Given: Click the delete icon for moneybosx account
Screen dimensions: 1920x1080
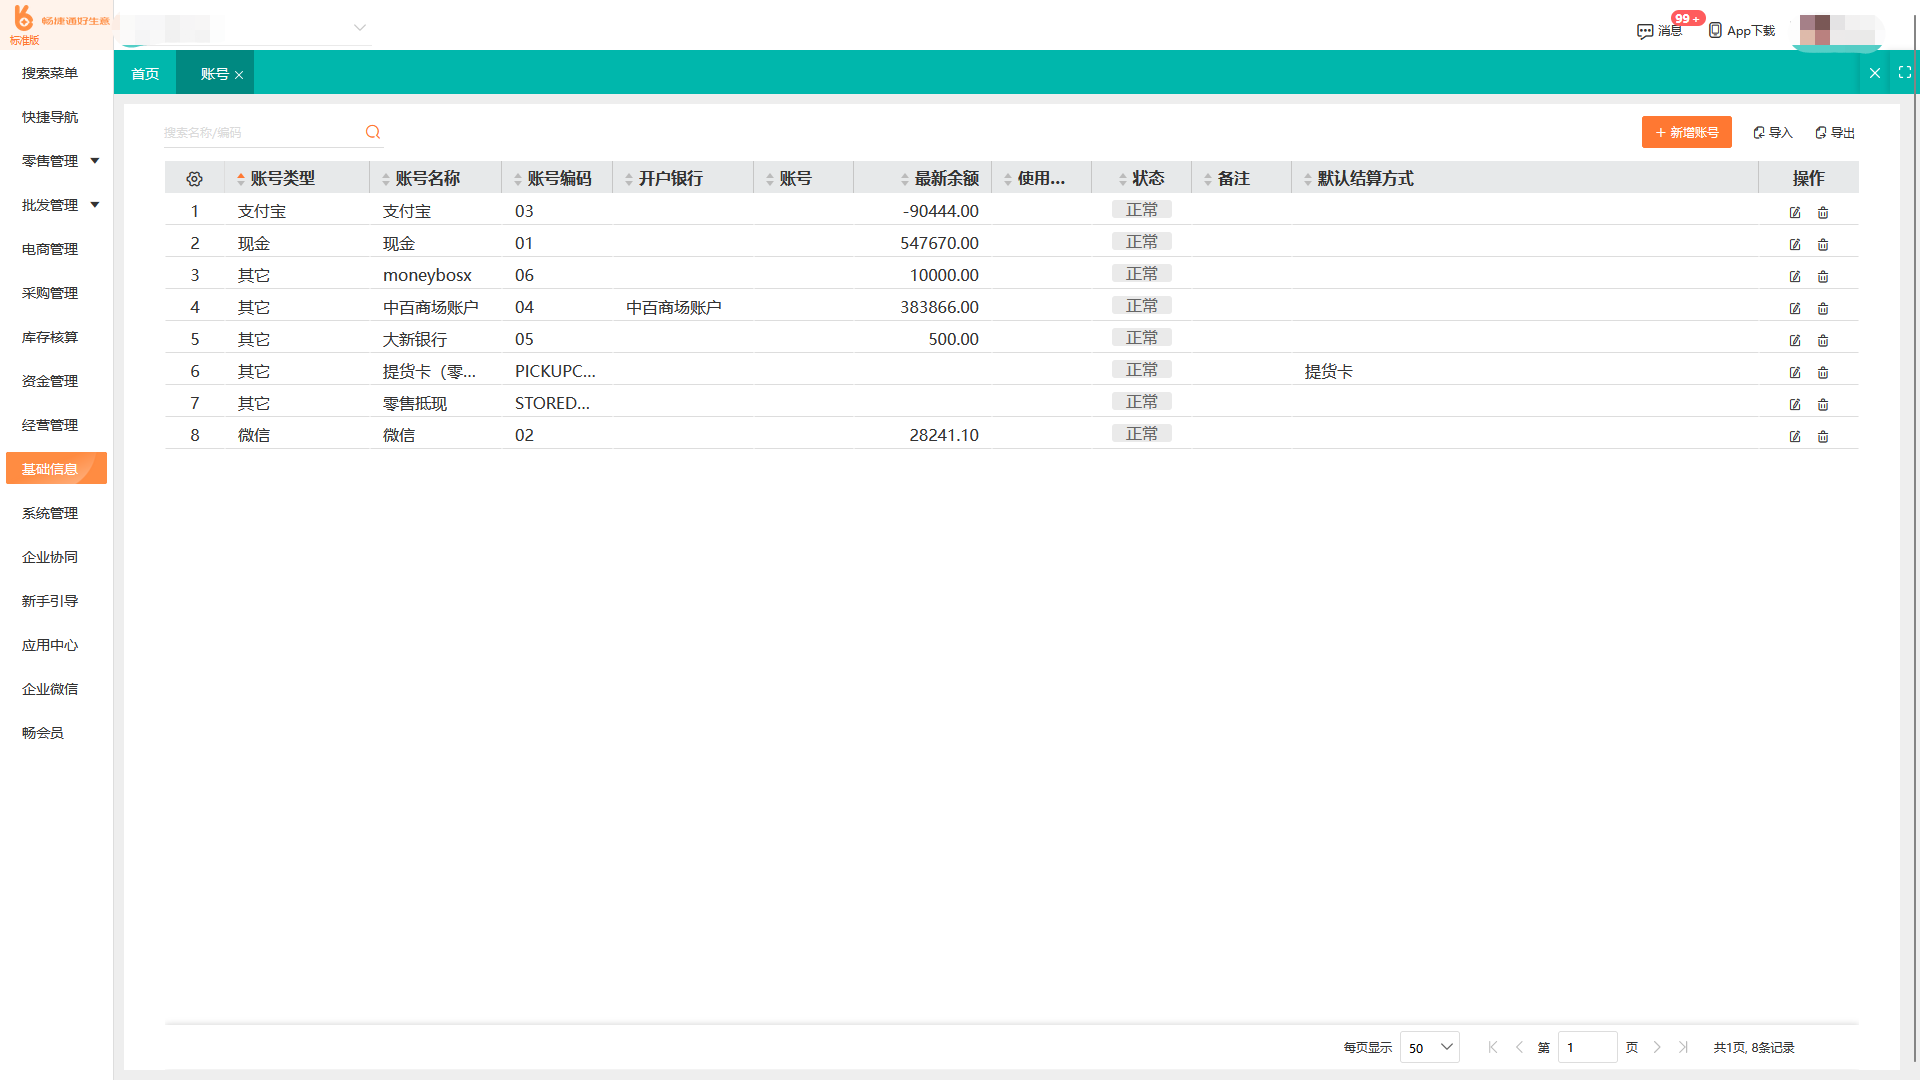Looking at the screenshot, I should click(1824, 274).
